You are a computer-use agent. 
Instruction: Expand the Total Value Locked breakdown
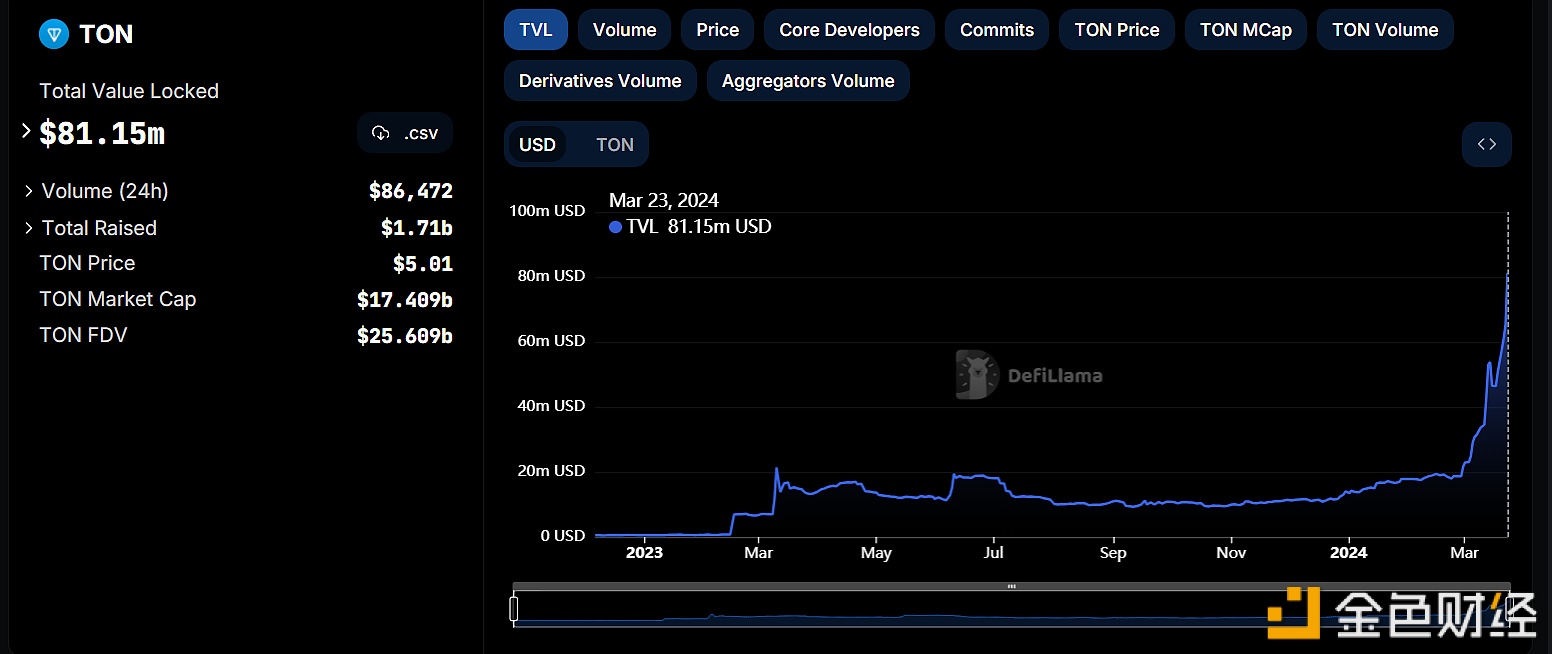point(26,131)
